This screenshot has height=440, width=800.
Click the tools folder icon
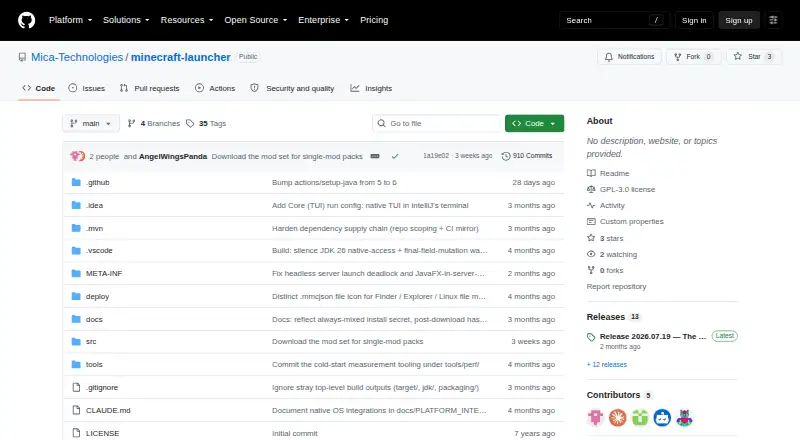76,364
